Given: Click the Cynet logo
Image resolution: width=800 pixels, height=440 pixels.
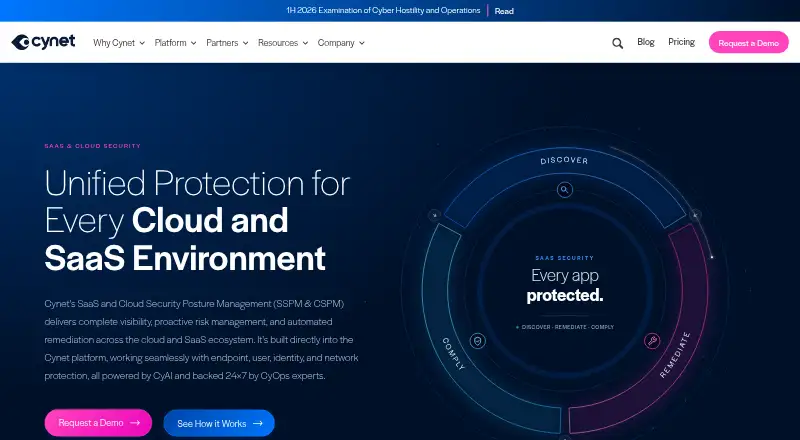Looking at the screenshot, I should [x=43, y=42].
